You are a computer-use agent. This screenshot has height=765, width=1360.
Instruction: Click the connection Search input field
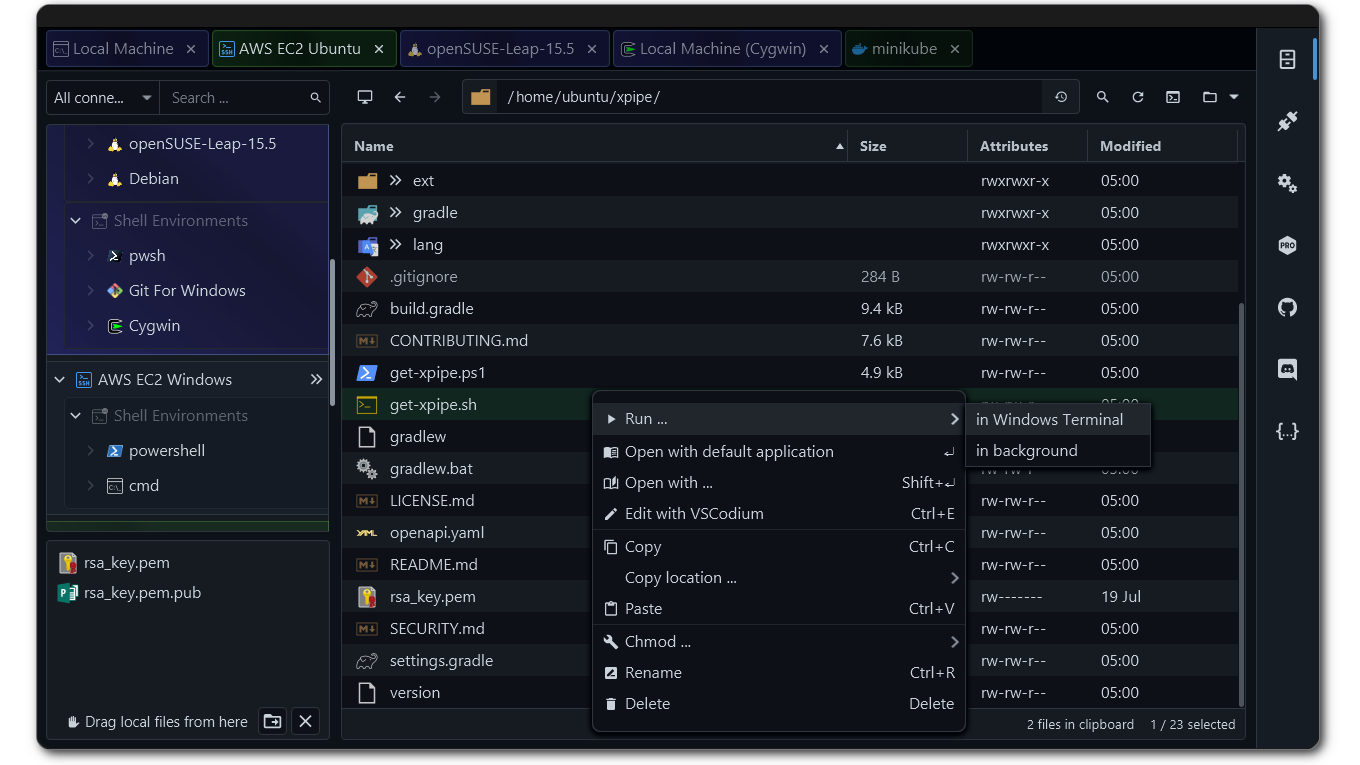pyautogui.click(x=235, y=97)
